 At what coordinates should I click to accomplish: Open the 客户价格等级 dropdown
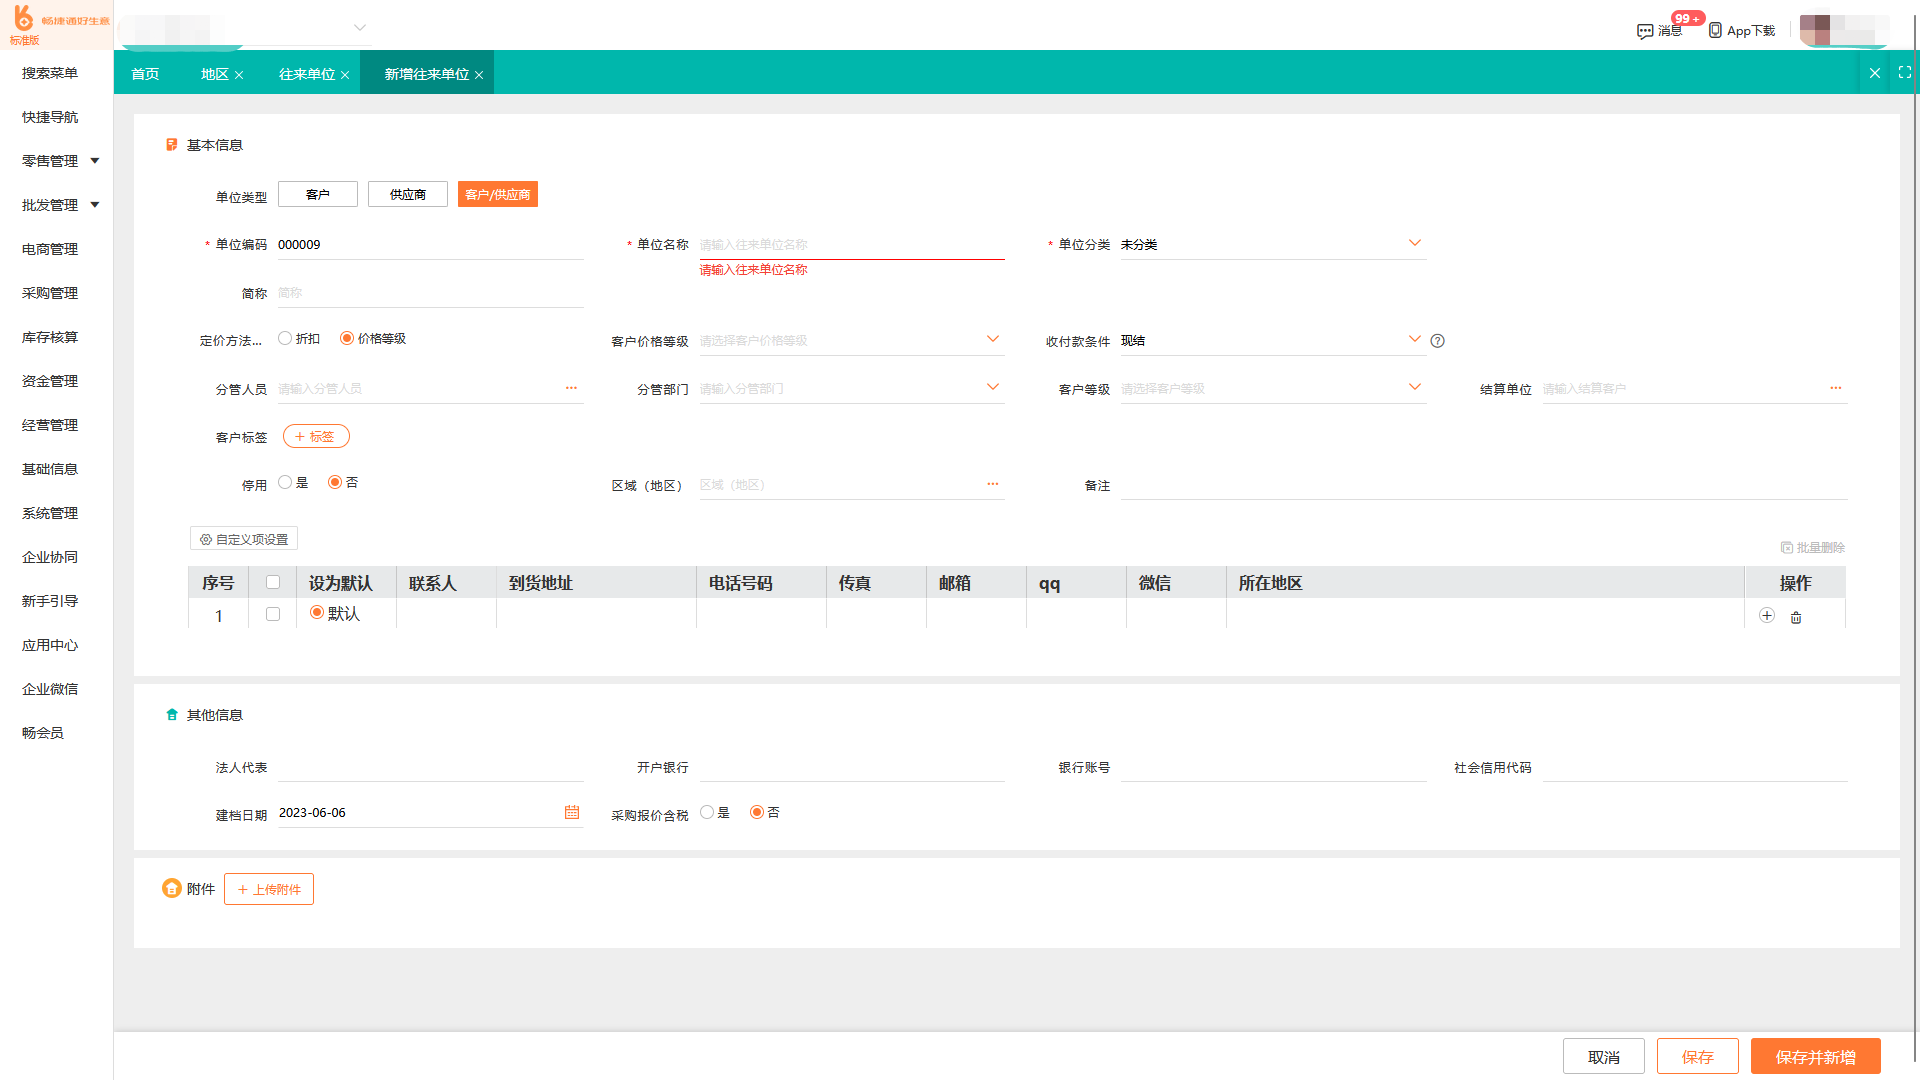[993, 340]
